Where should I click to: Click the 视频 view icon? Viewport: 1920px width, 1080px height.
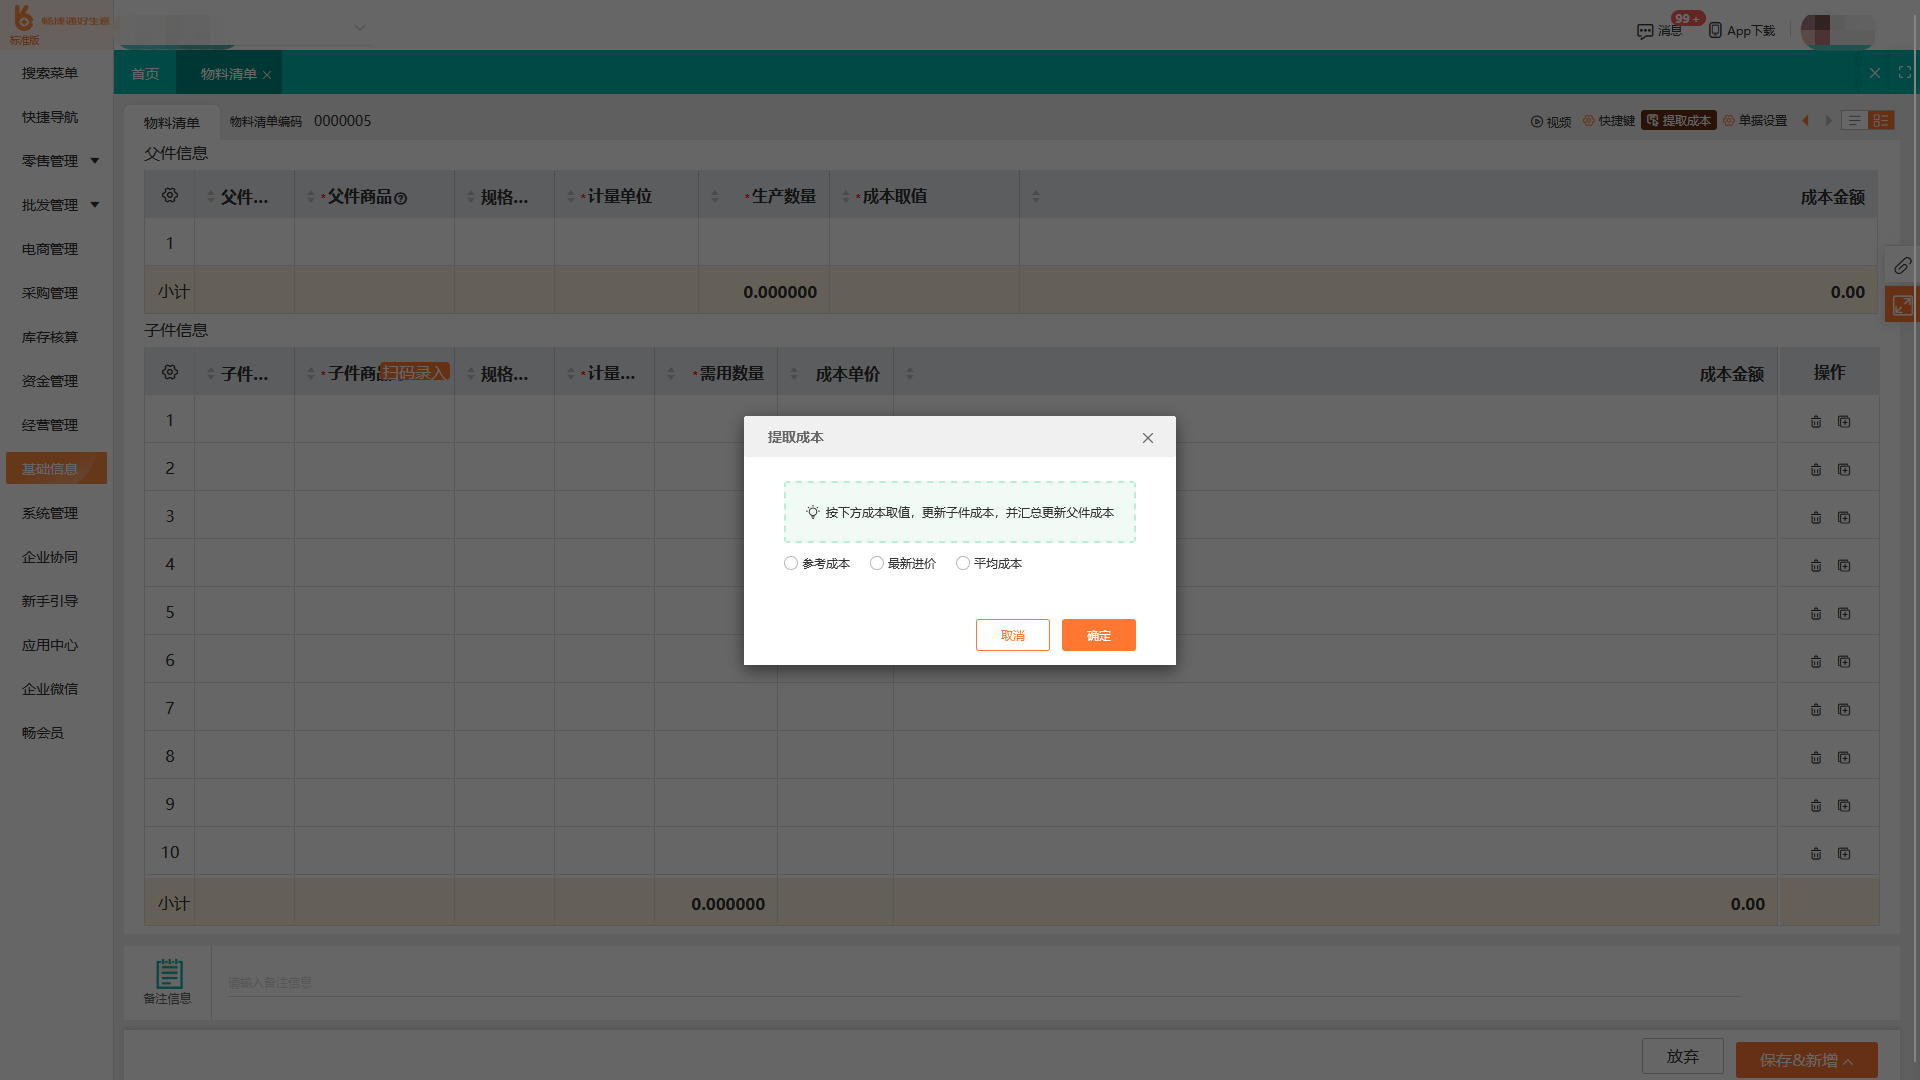pyautogui.click(x=1532, y=121)
